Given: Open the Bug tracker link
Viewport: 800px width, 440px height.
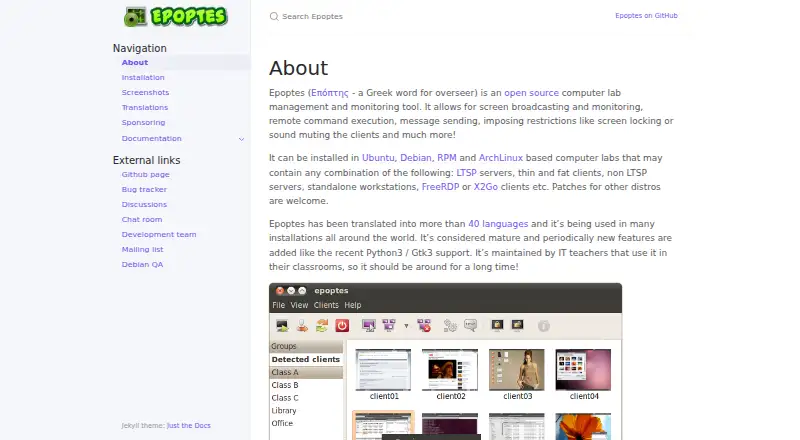Looking at the screenshot, I should pos(144,189).
